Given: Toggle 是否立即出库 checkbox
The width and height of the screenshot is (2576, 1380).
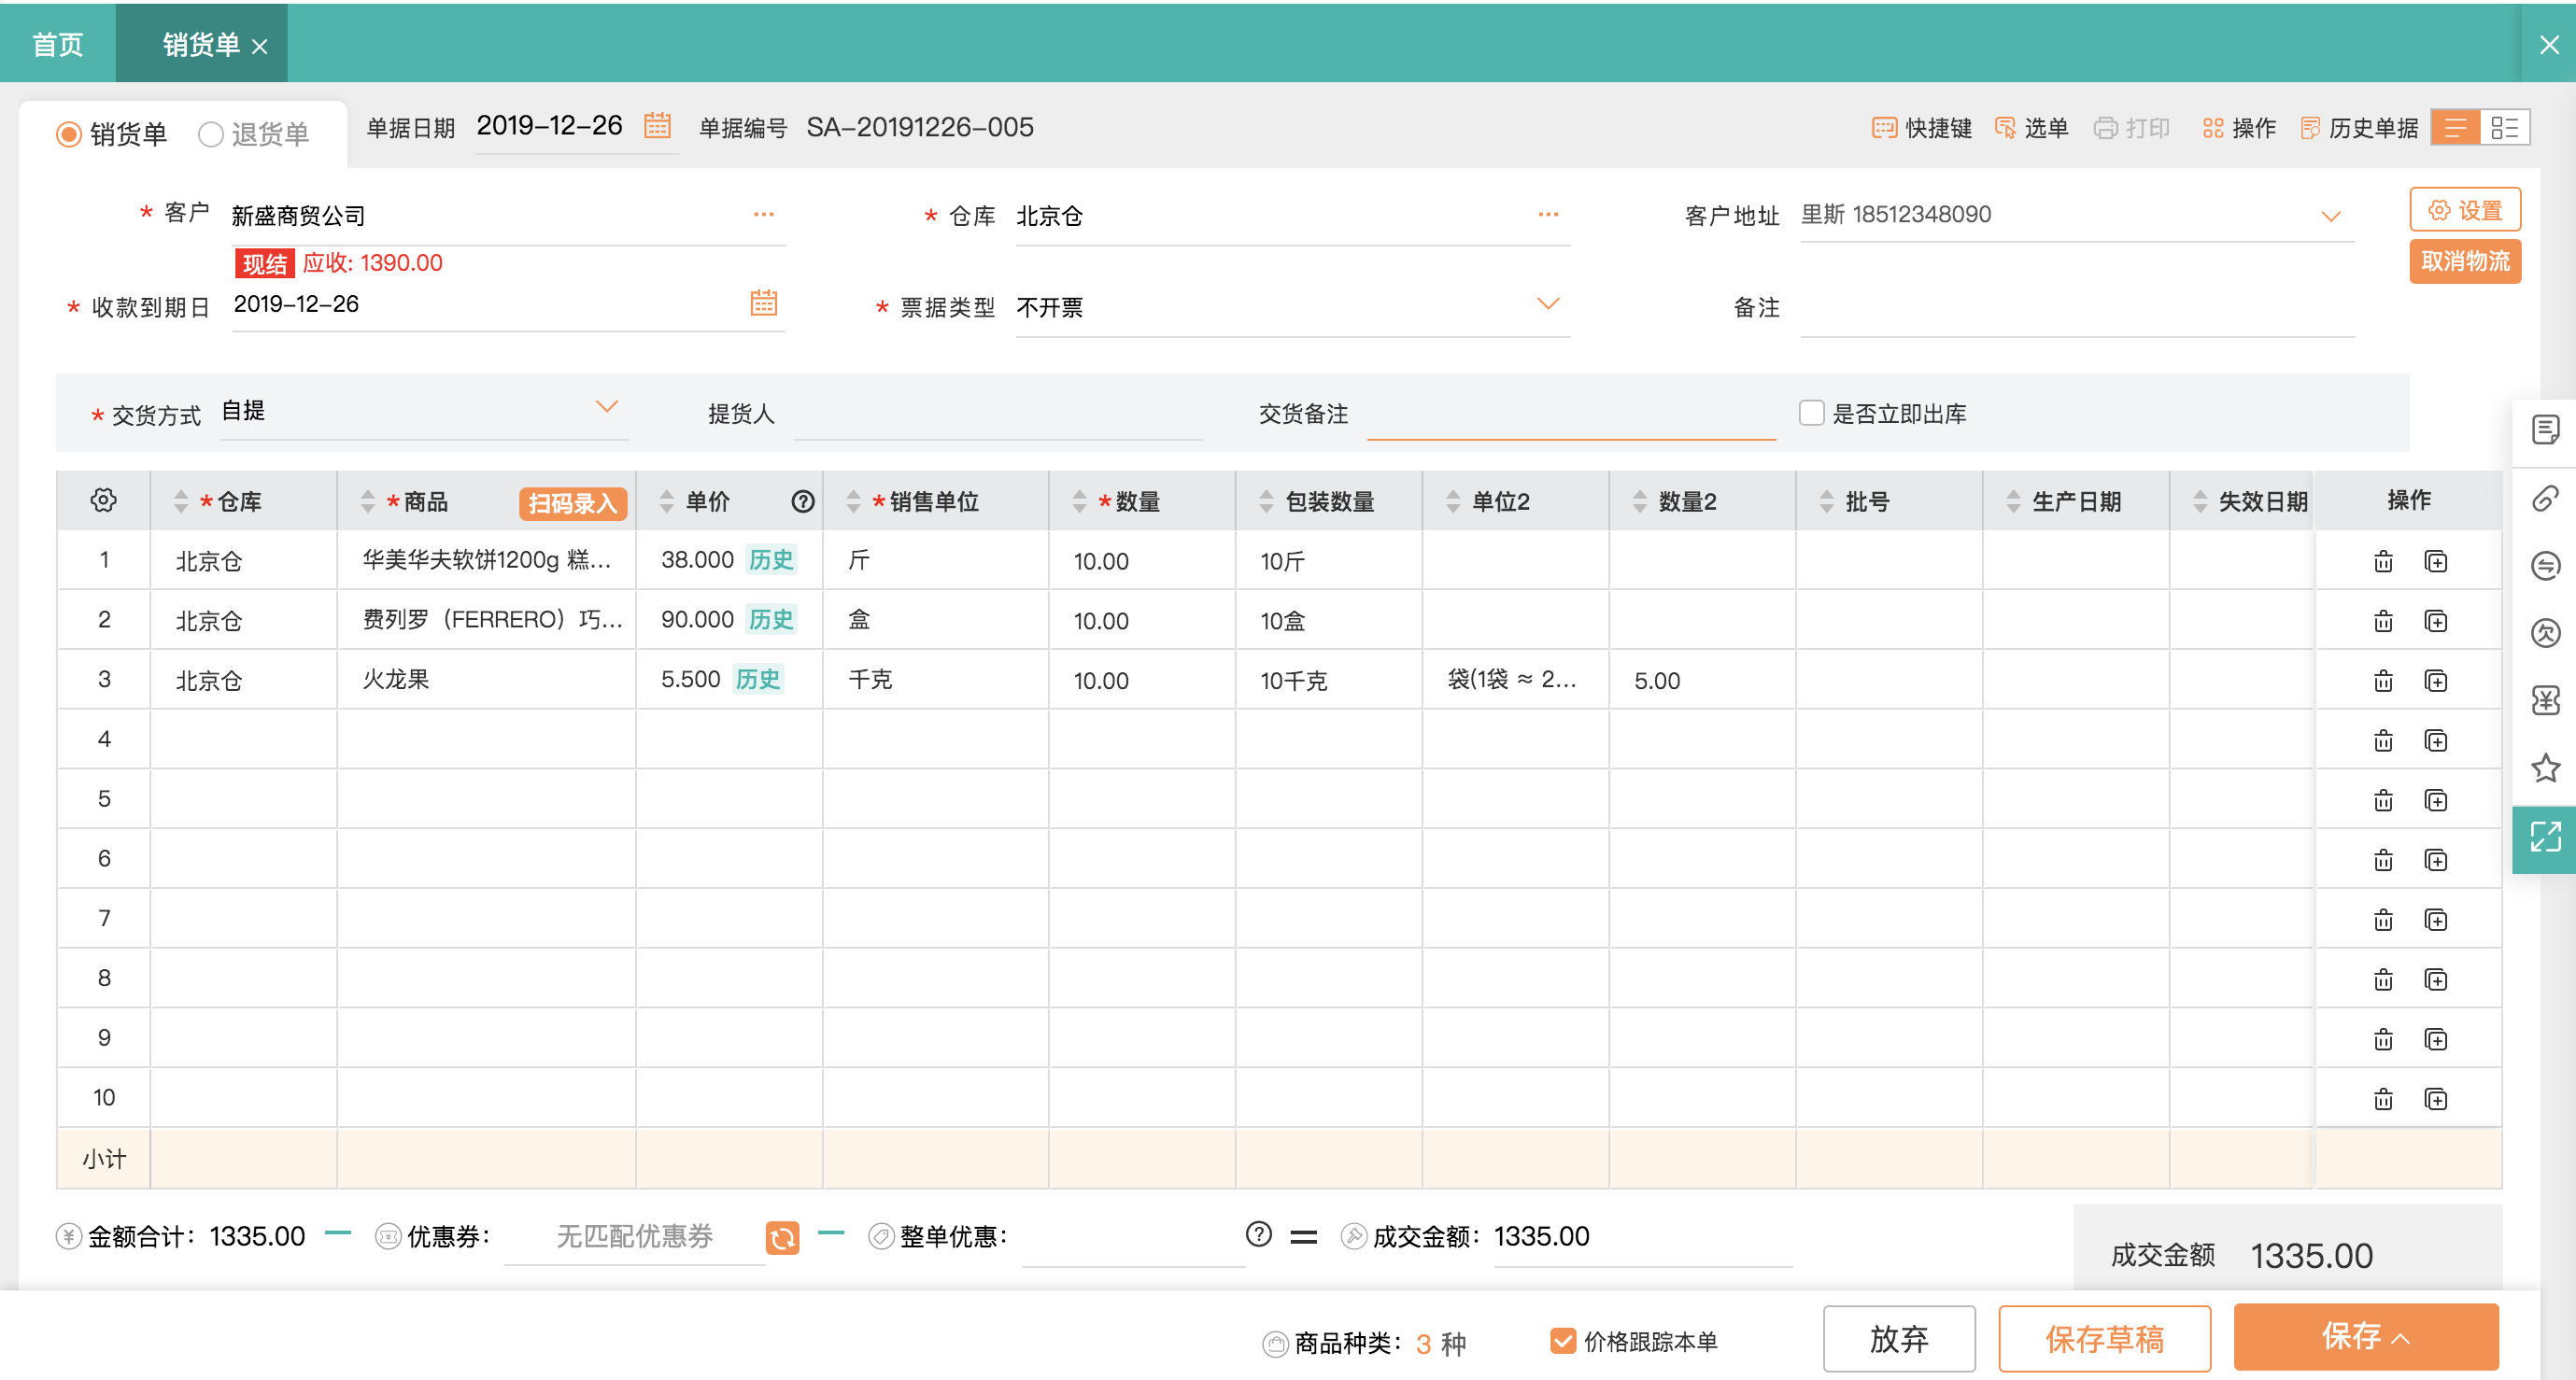Looking at the screenshot, I should tap(1811, 414).
